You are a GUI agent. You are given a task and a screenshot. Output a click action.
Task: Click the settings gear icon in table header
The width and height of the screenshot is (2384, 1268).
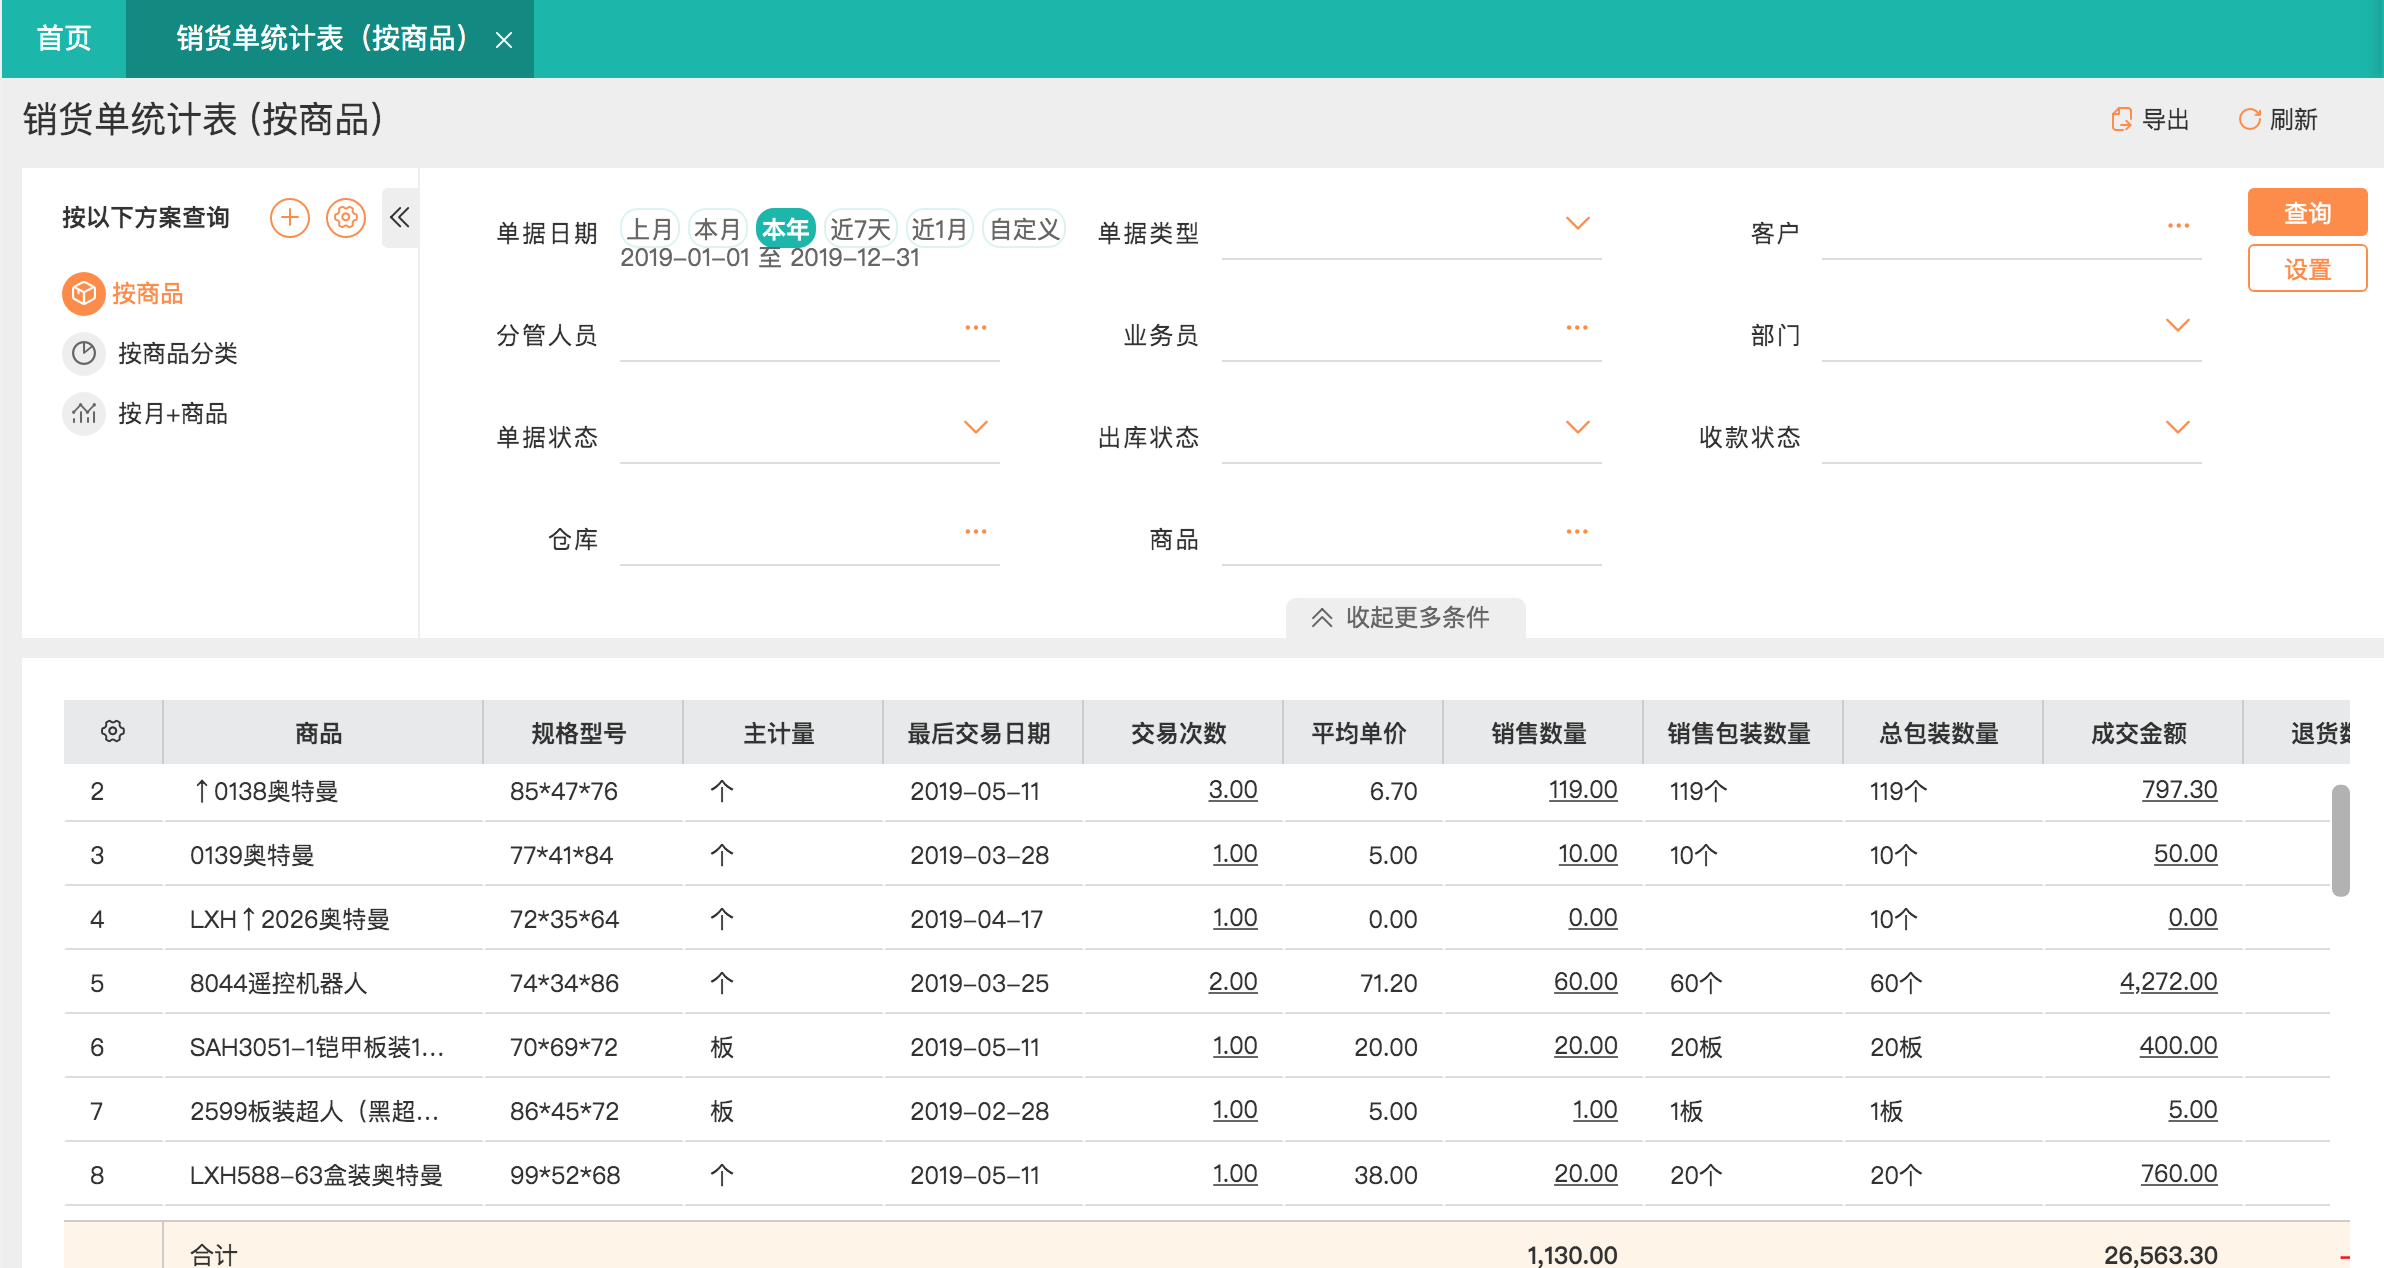(x=112, y=730)
